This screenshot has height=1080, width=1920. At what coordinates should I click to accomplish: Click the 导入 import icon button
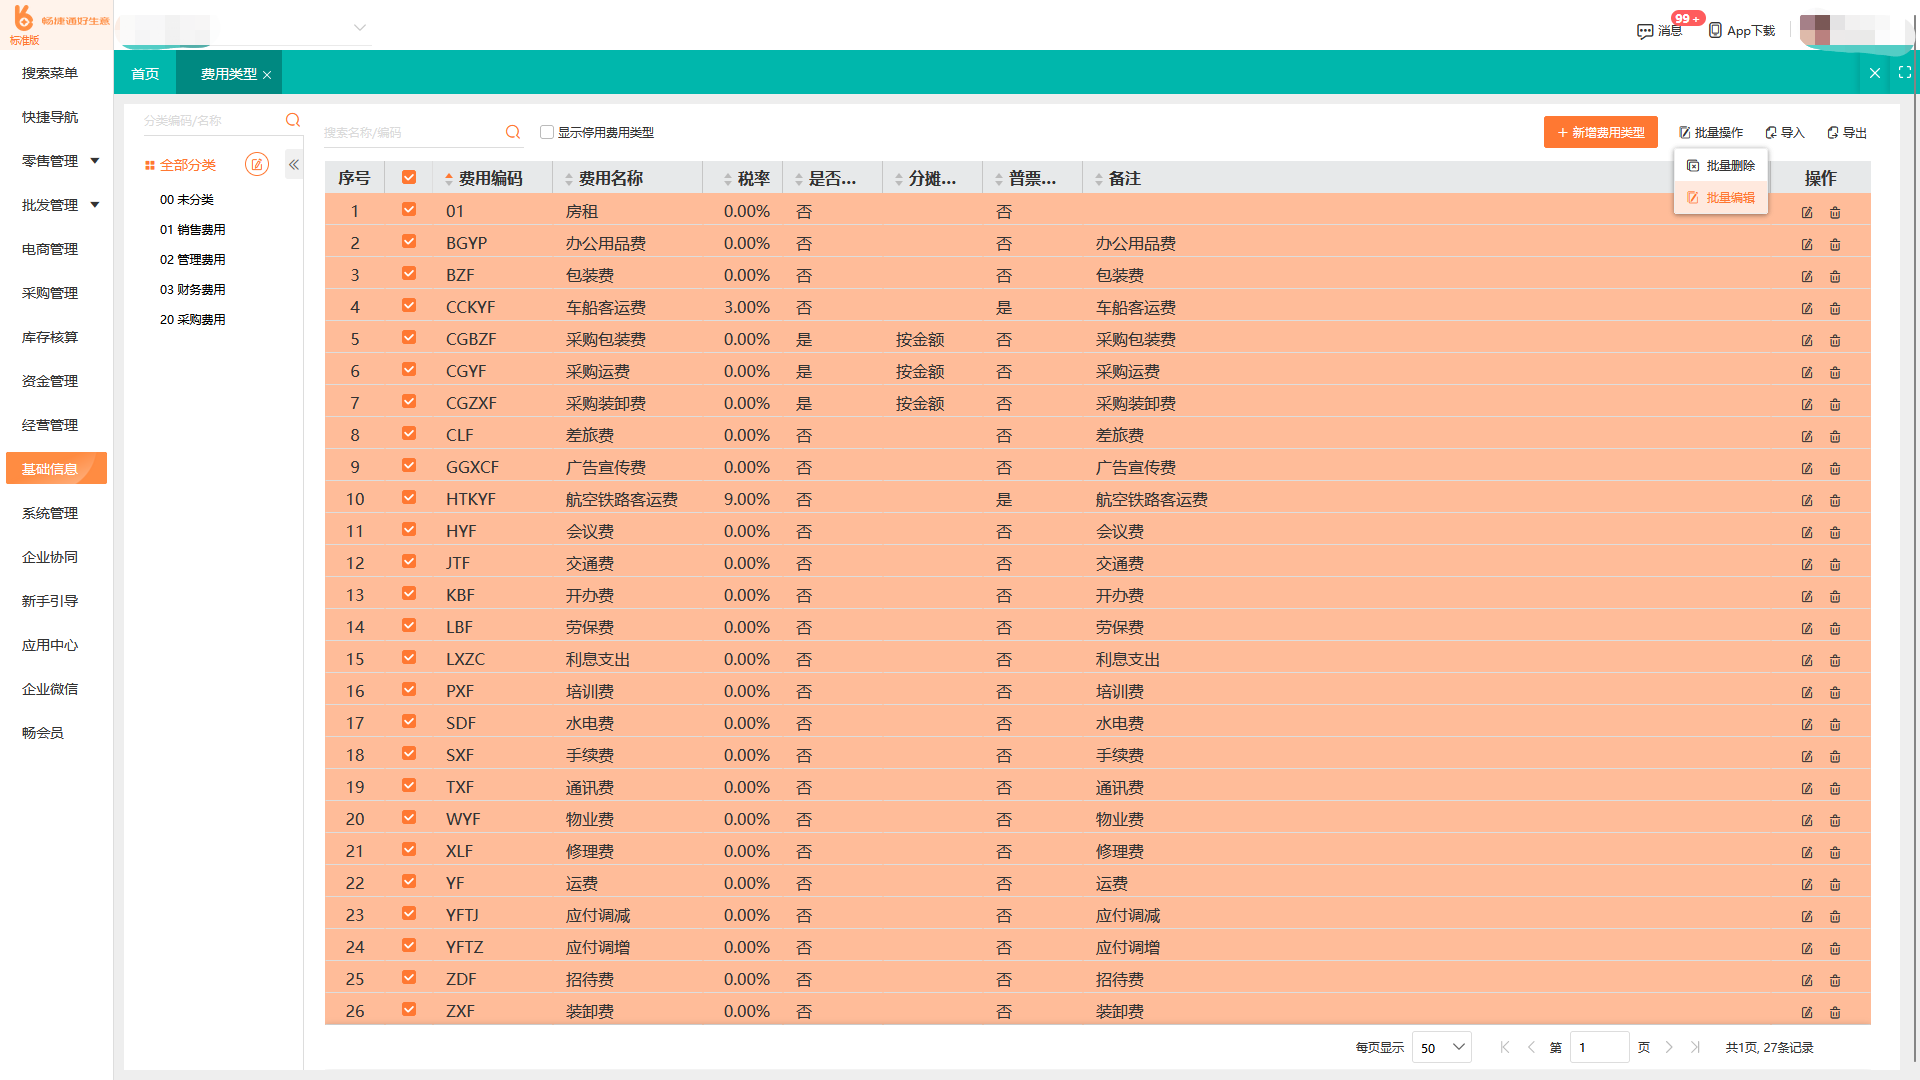1785,131
